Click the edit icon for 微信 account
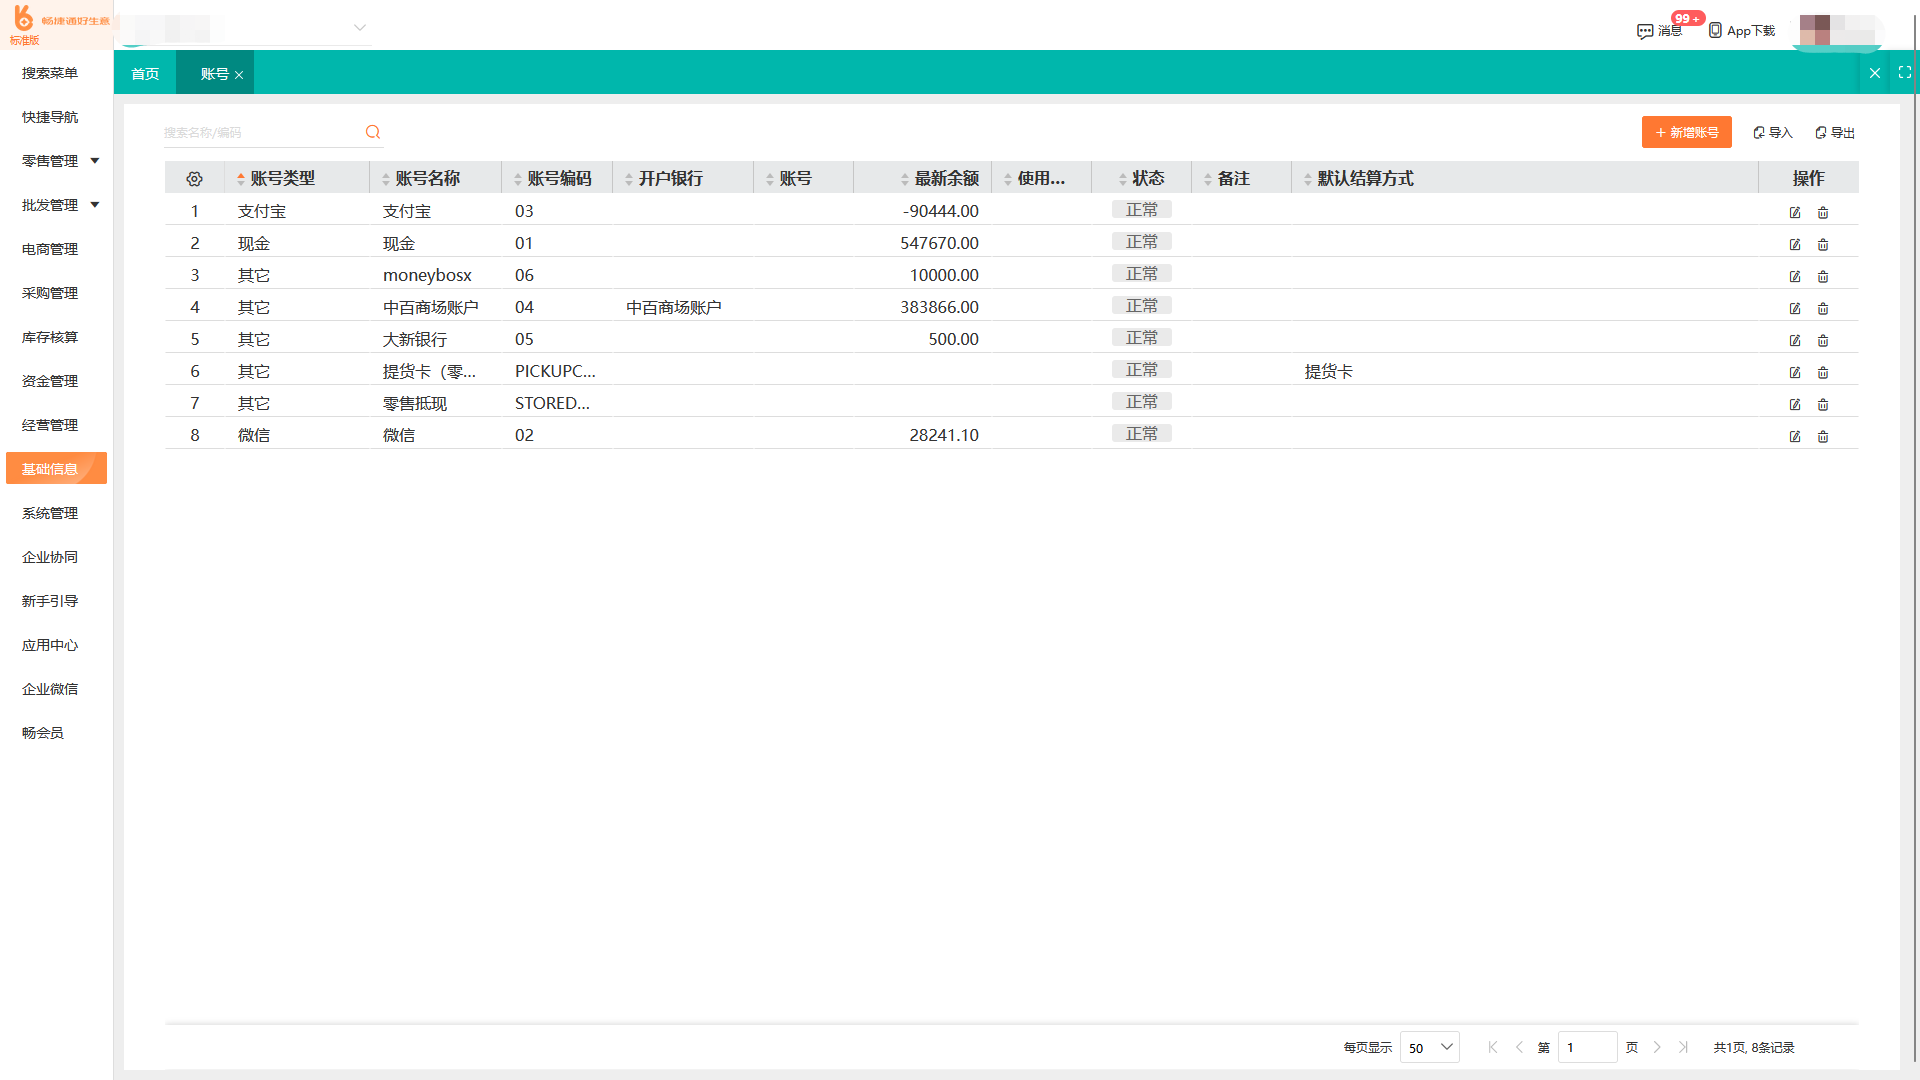1920x1080 pixels. coord(1795,434)
